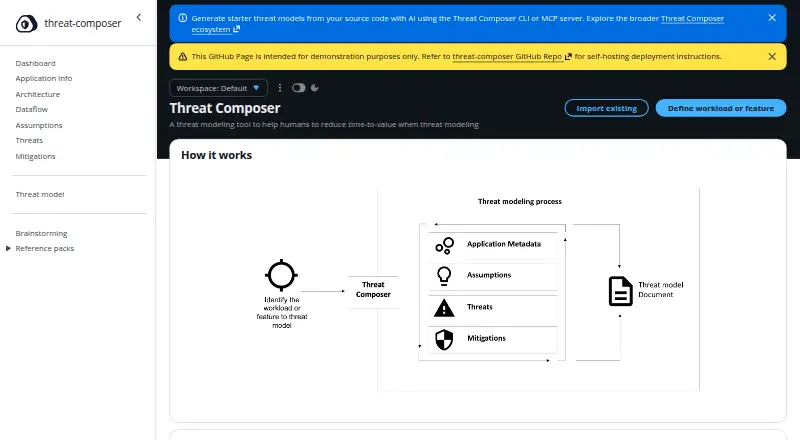The height and width of the screenshot is (440, 800).
Task: Open the Architecture section
Action: click(38, 94)
